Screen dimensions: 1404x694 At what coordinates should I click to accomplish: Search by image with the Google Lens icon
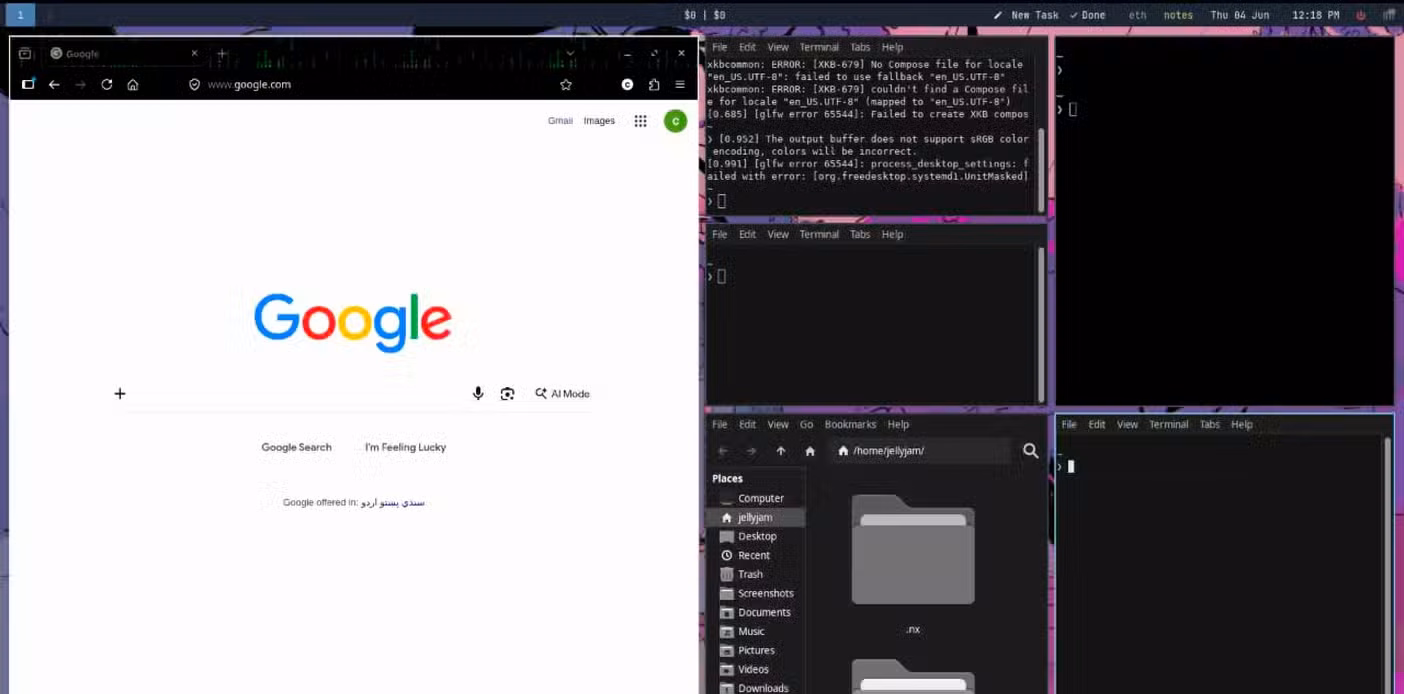507,394
